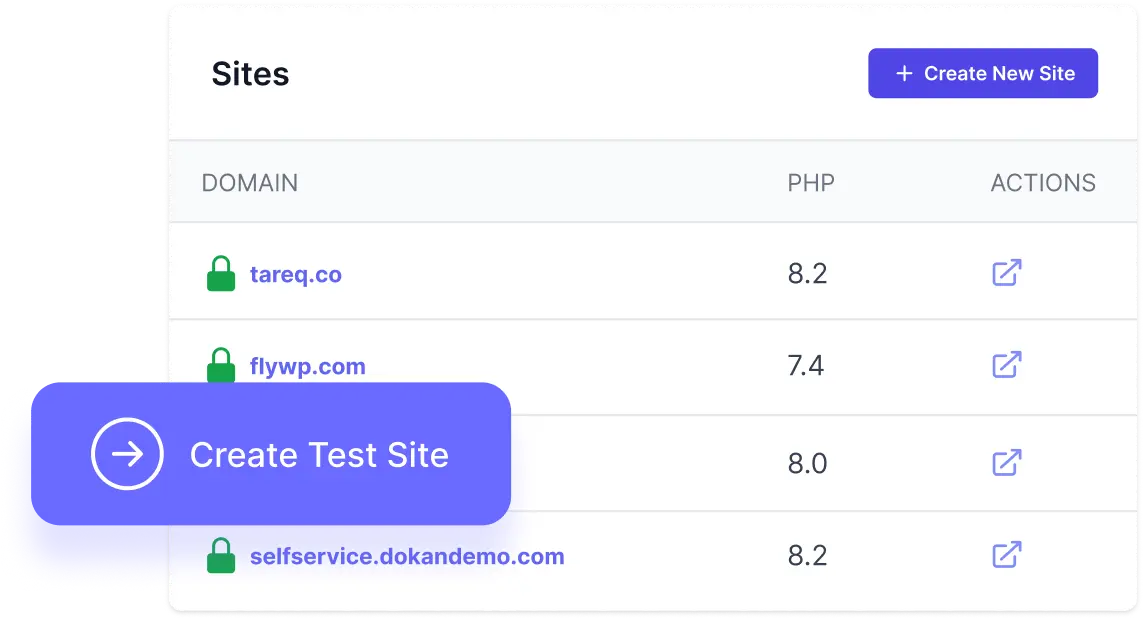Click the DOMAIN column header
1143x619 pixels.
pos(250,182)
